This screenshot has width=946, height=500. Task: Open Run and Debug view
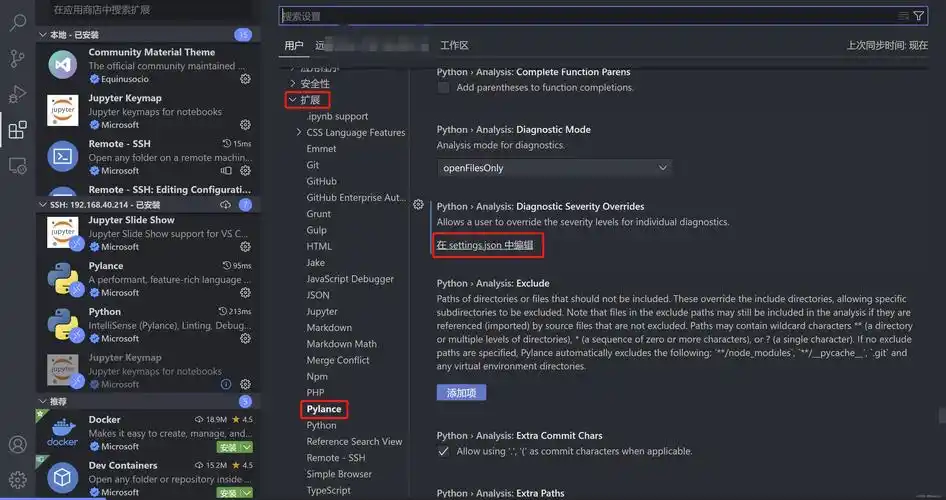tap(17, 94)
